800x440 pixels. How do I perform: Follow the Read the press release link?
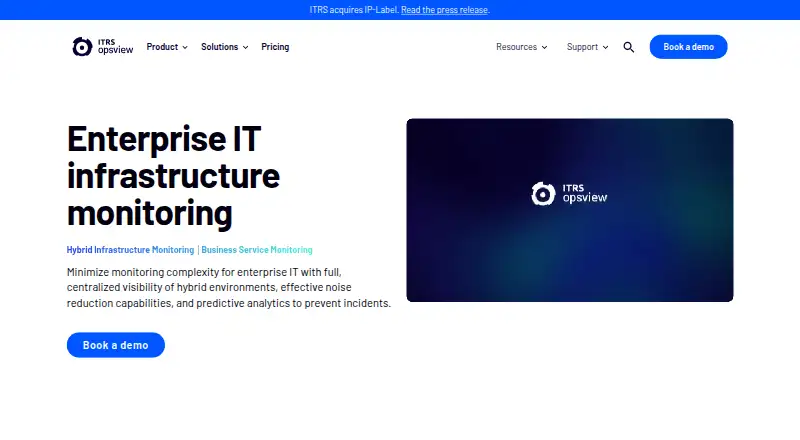click(x=444, y=10)
